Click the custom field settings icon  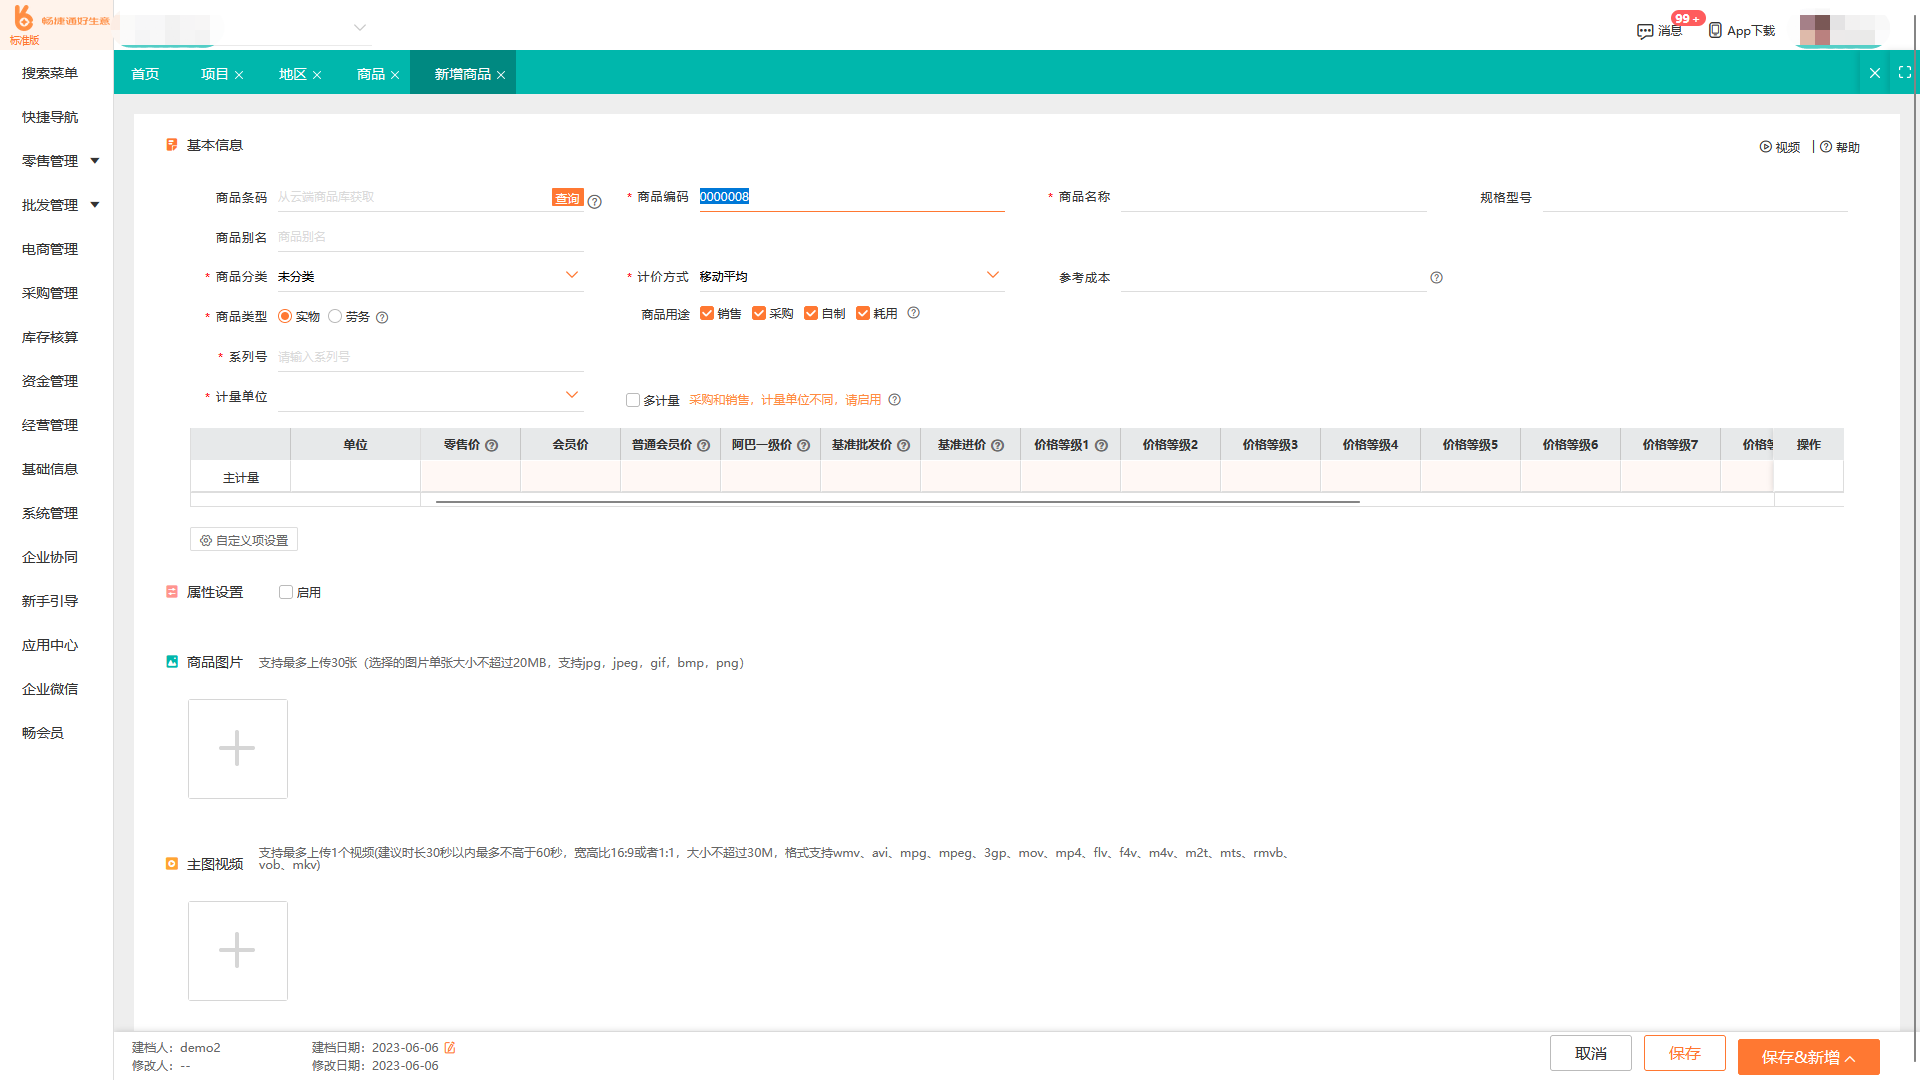pyautogui.click(x=244, y=539)
